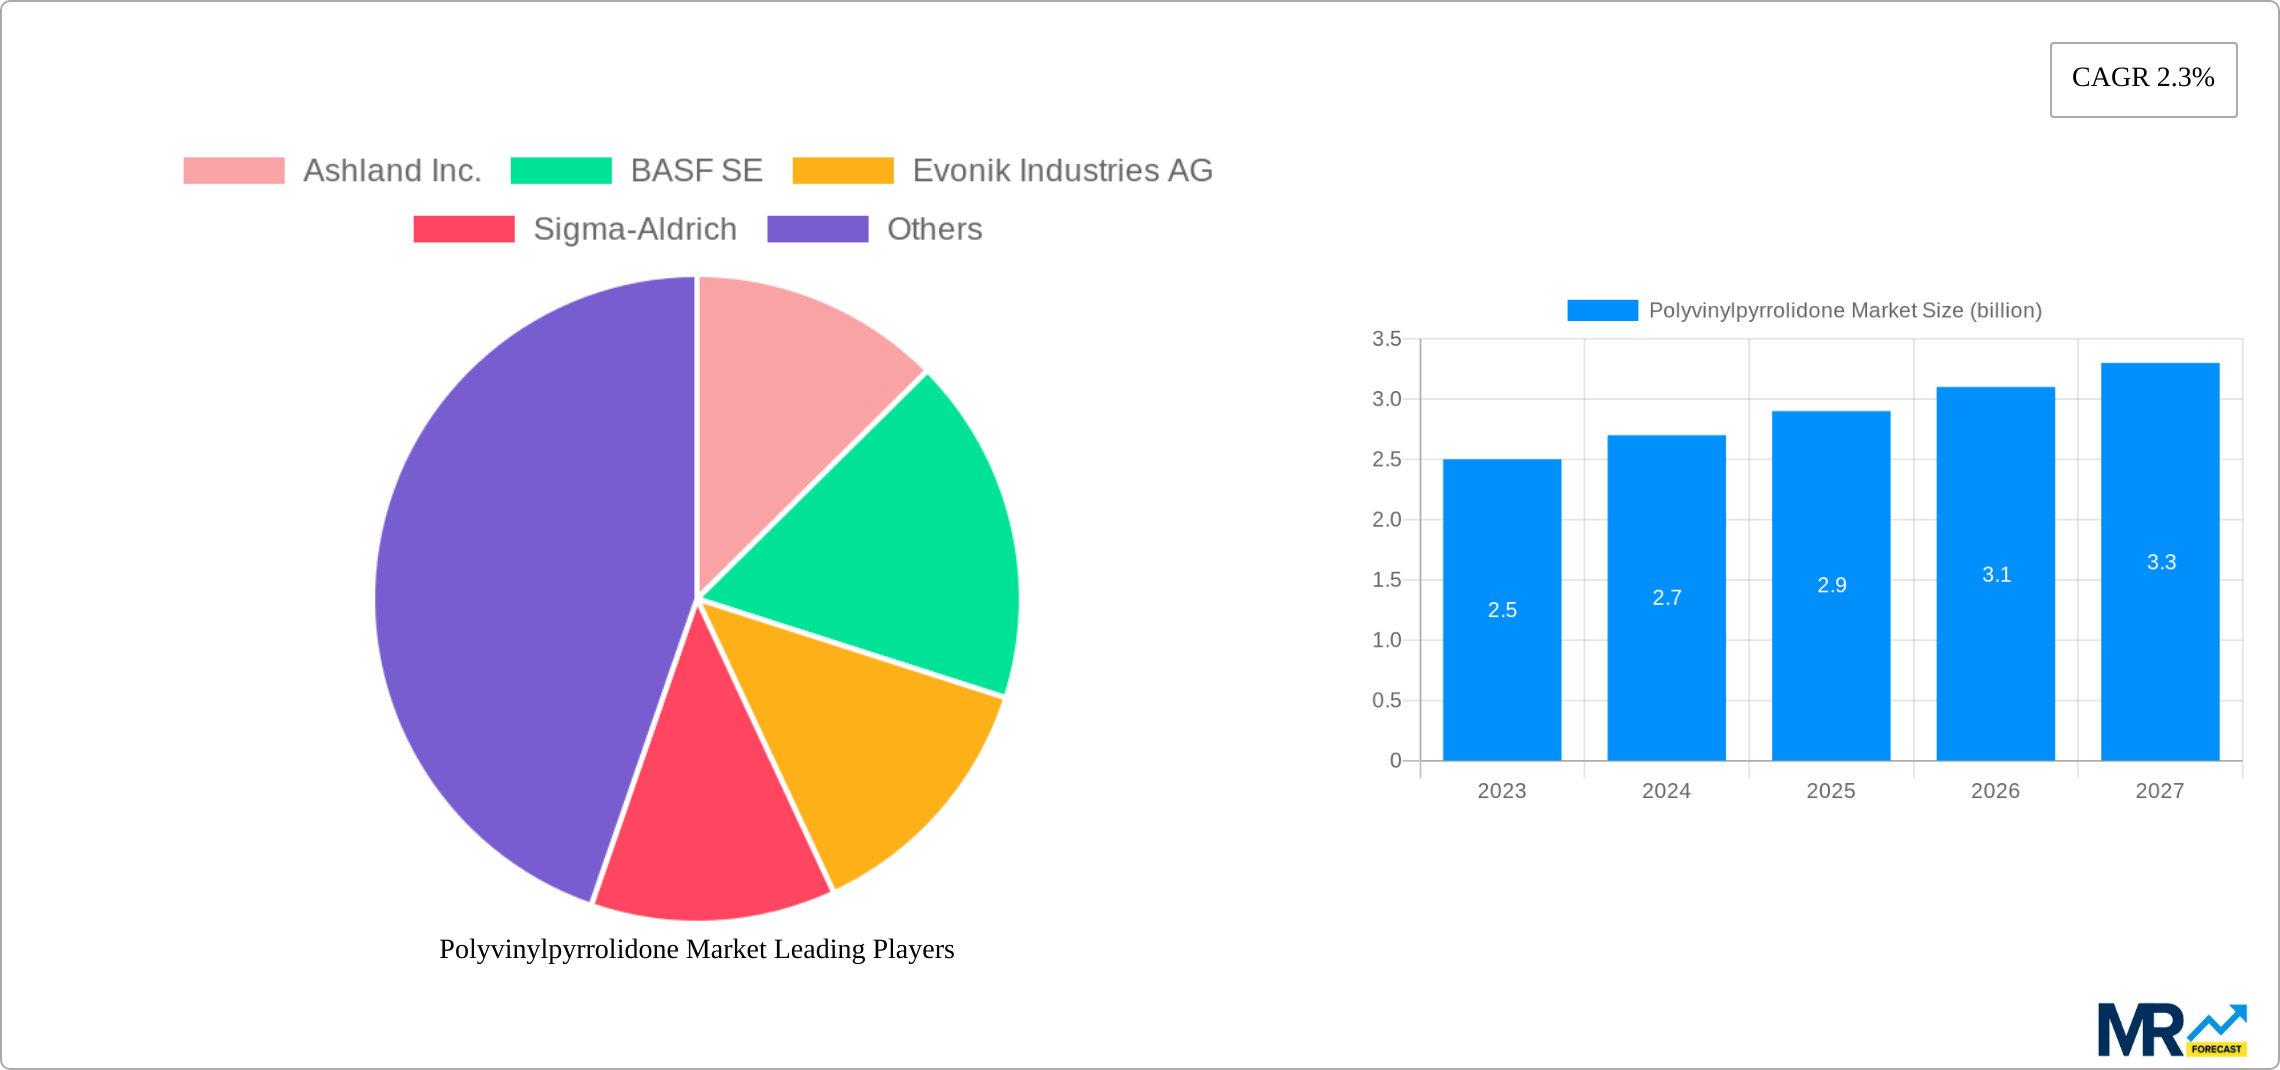This screenshot has width=2280, height=1070.
Task: Click the orange Evonik Industries AG legend swatch
Action: point(843,170)
